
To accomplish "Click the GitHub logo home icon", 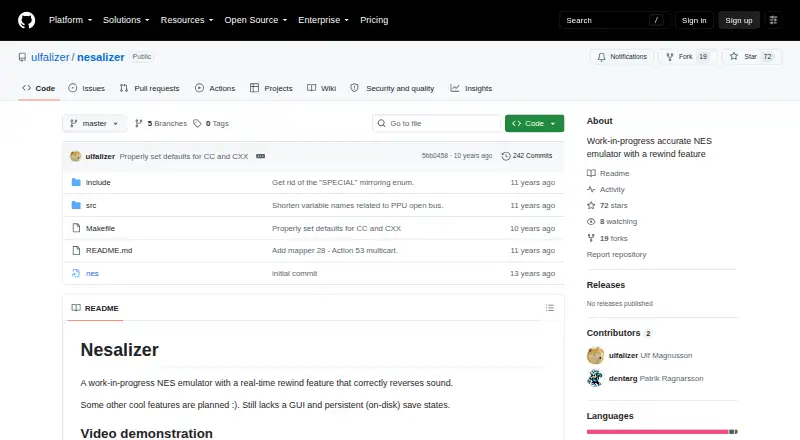I will [27, 20].
